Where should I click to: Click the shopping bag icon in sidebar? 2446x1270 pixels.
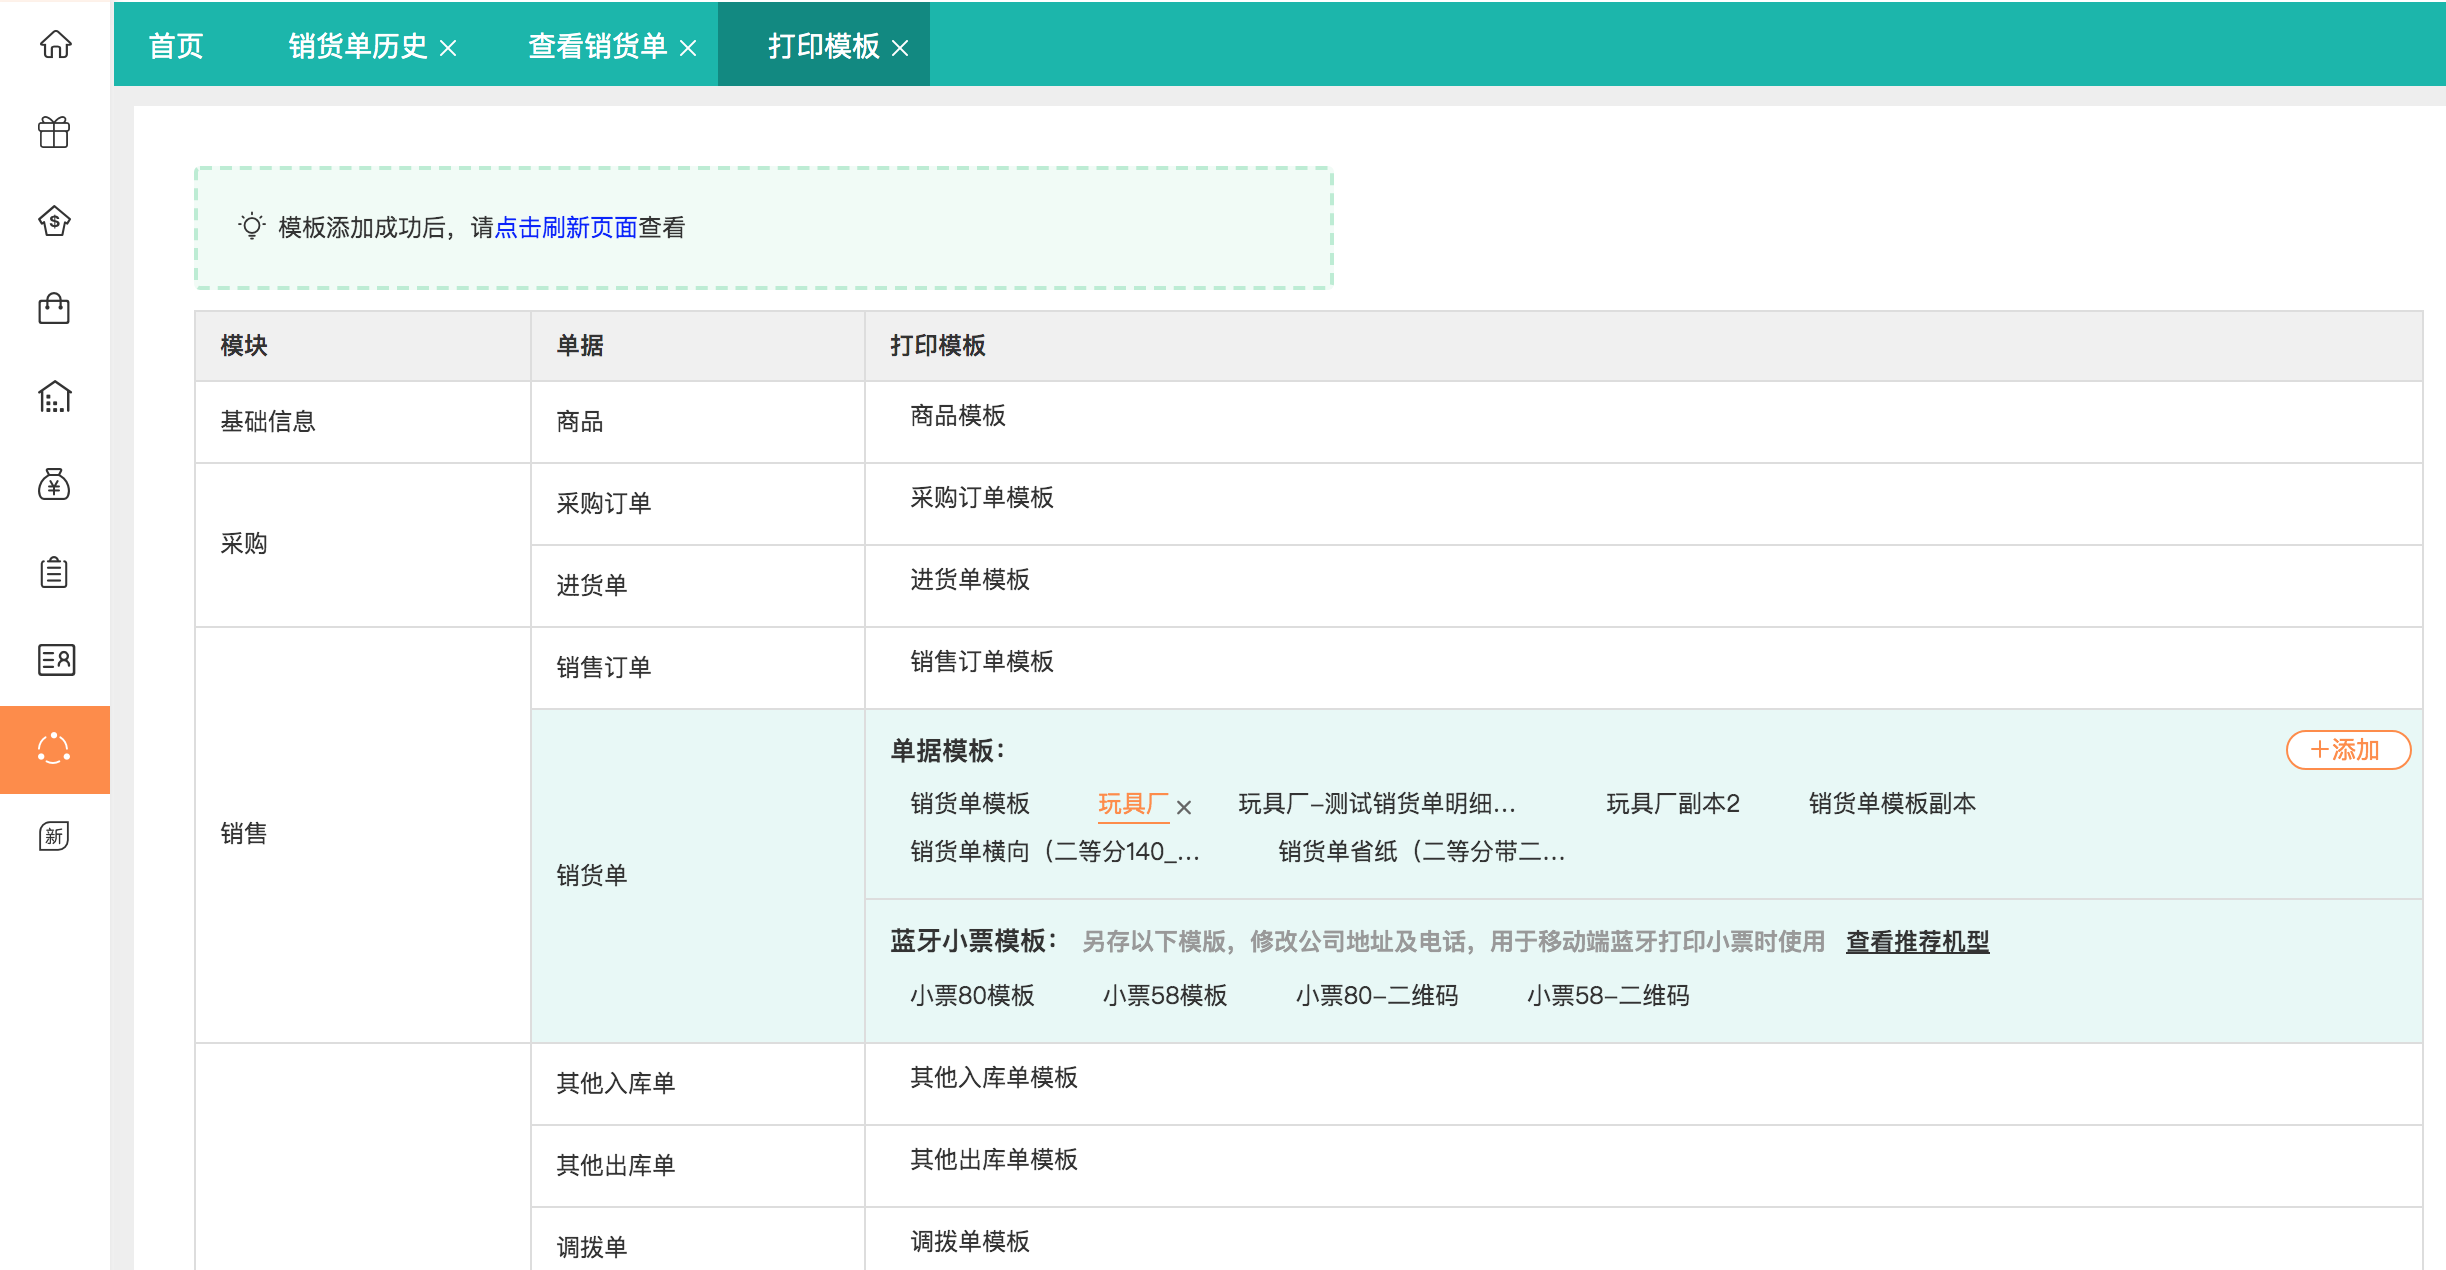(x=55, y=307)
